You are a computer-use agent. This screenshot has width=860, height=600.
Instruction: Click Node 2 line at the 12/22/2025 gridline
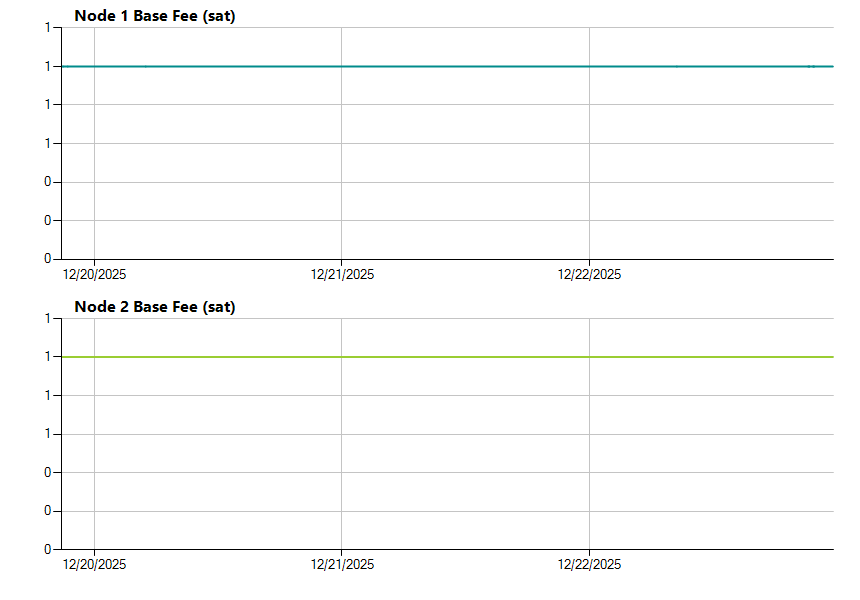point(589,357)
